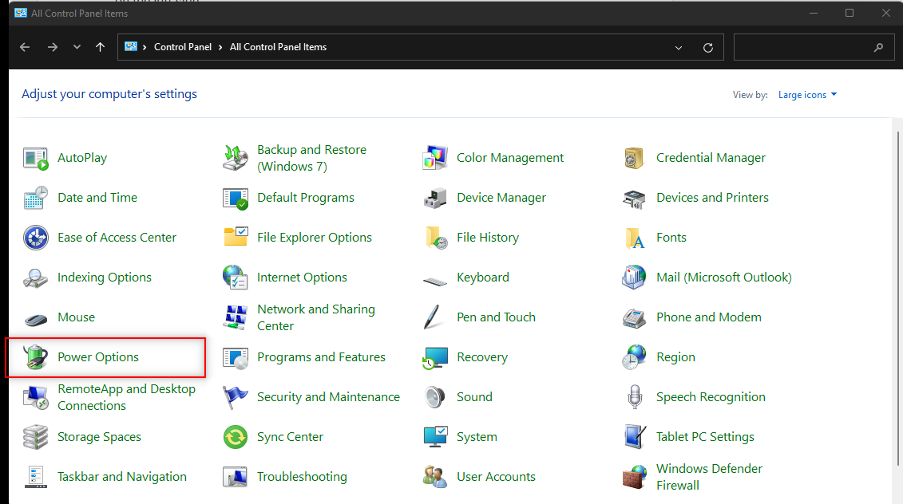
Task: Click the Sound speaker icon
Action: (435, 397)
